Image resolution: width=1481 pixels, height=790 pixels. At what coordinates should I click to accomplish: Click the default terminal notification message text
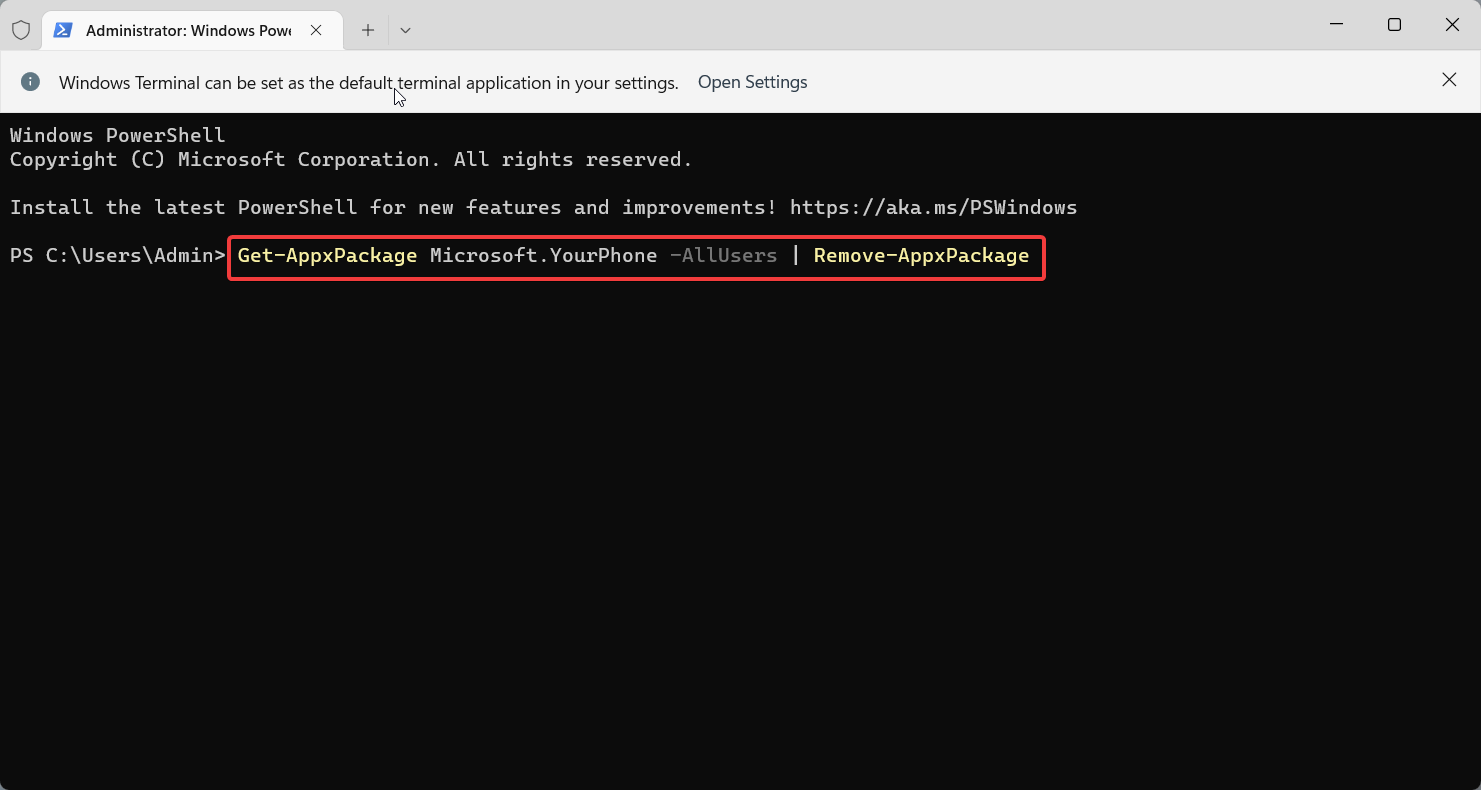(x=368, y=83)
